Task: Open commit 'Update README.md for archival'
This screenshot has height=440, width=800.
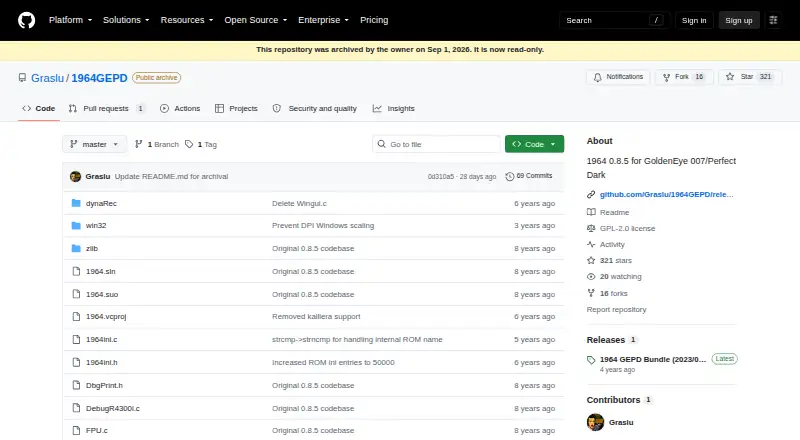Action: [171, 177]
